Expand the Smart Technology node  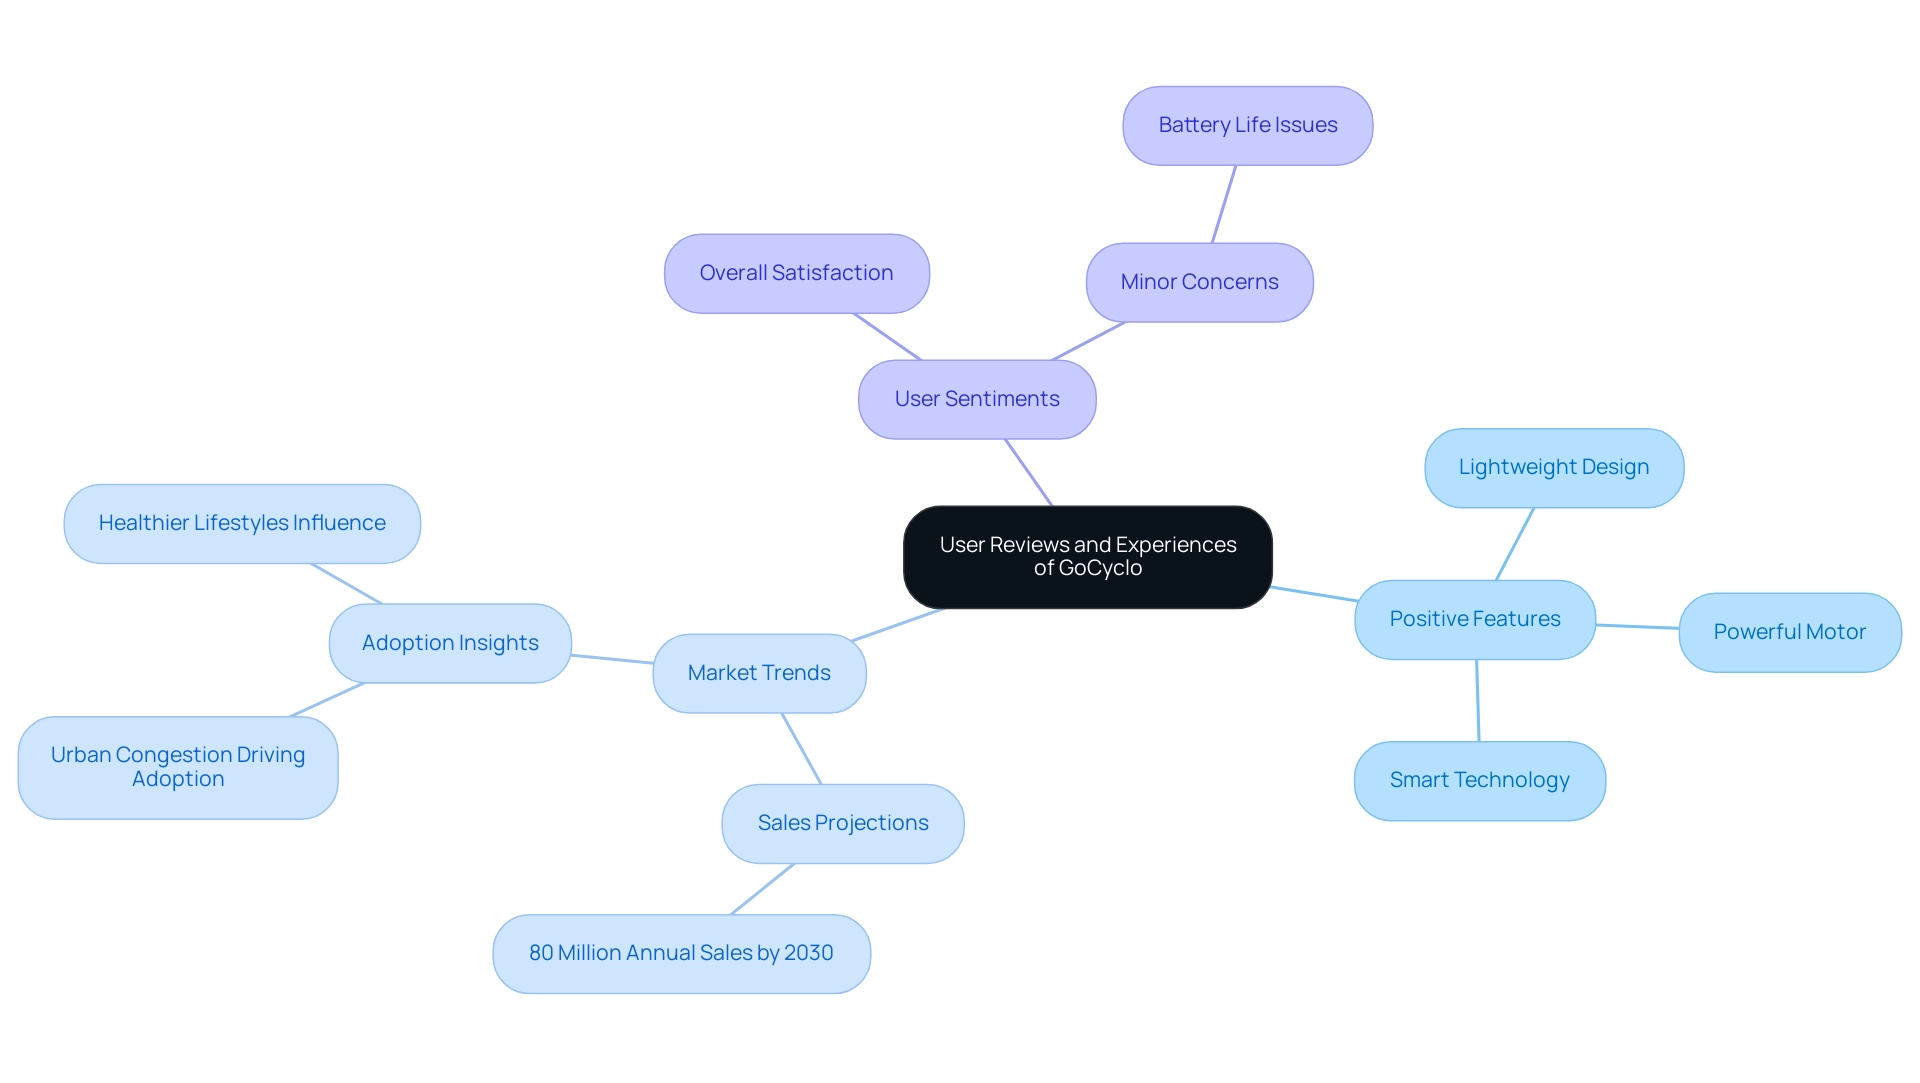tap(1480, 778)
